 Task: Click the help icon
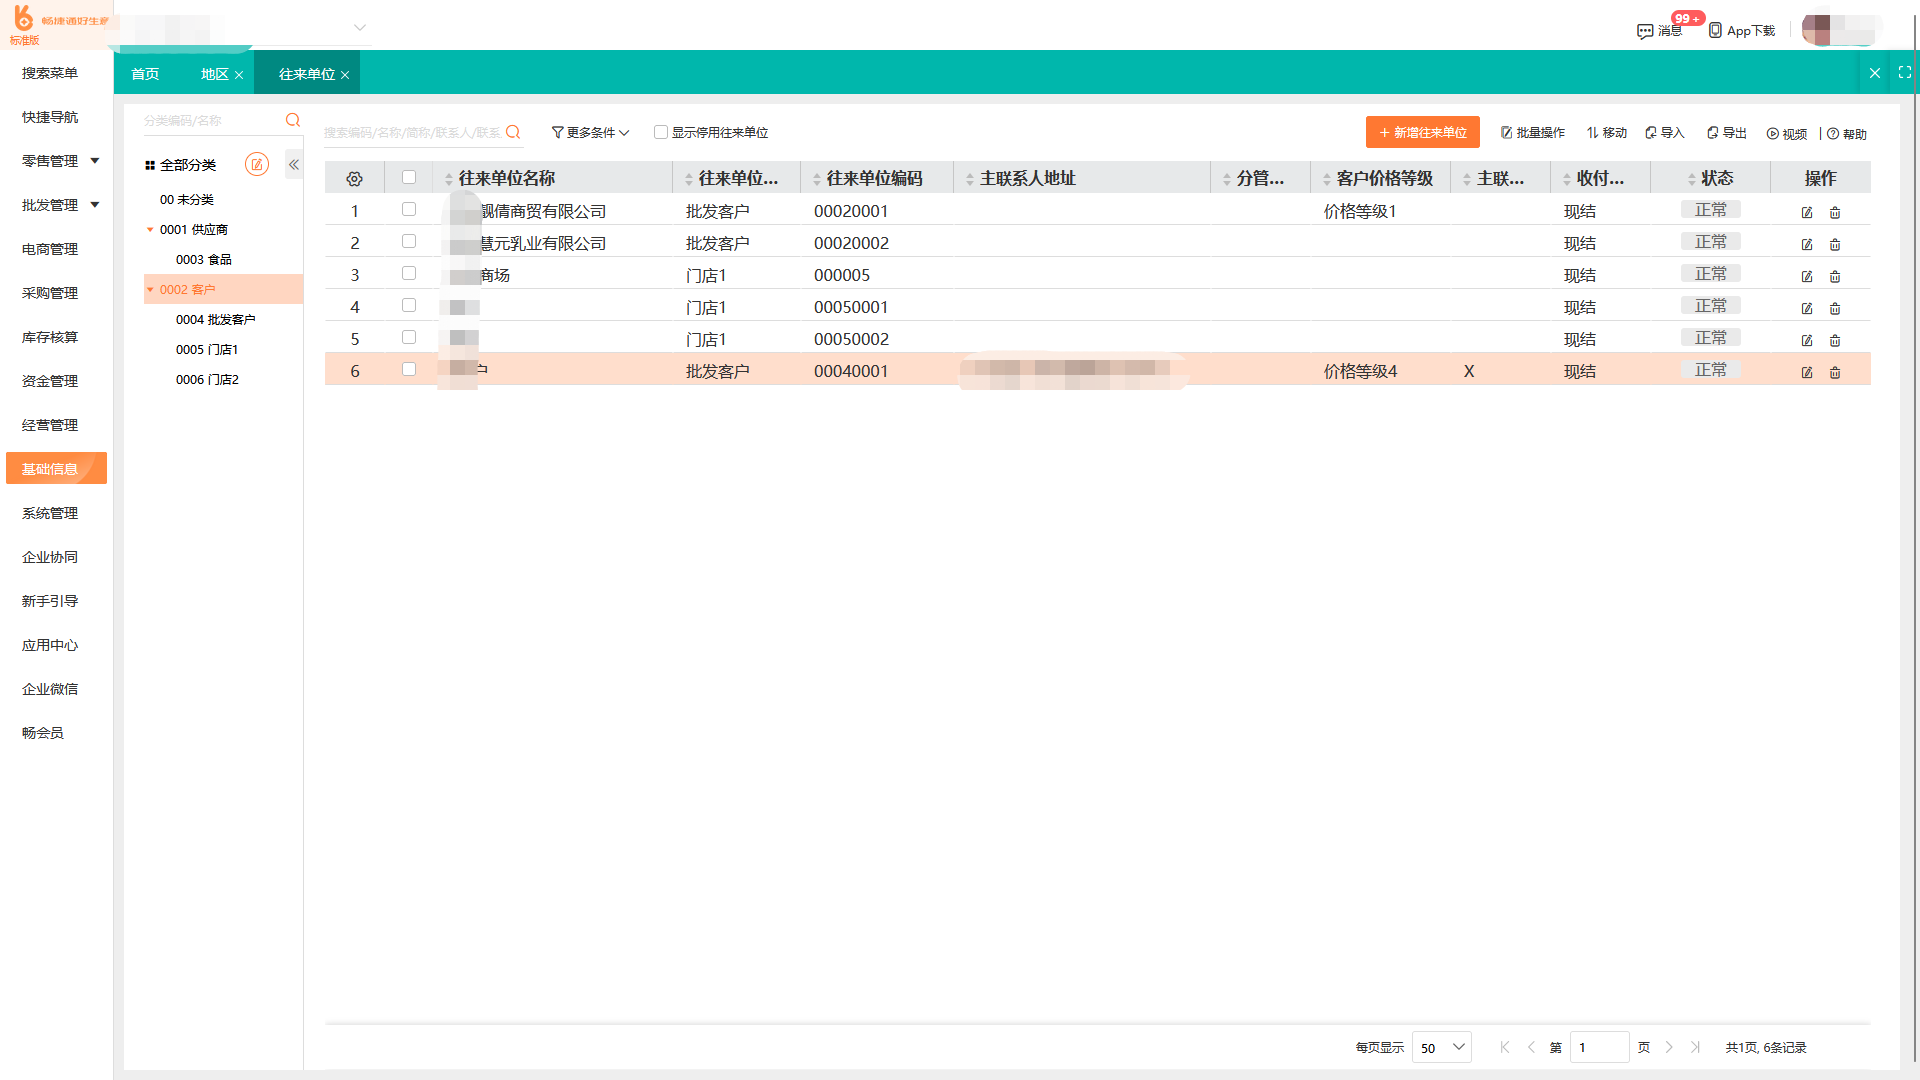click(x=1833, y=132)
